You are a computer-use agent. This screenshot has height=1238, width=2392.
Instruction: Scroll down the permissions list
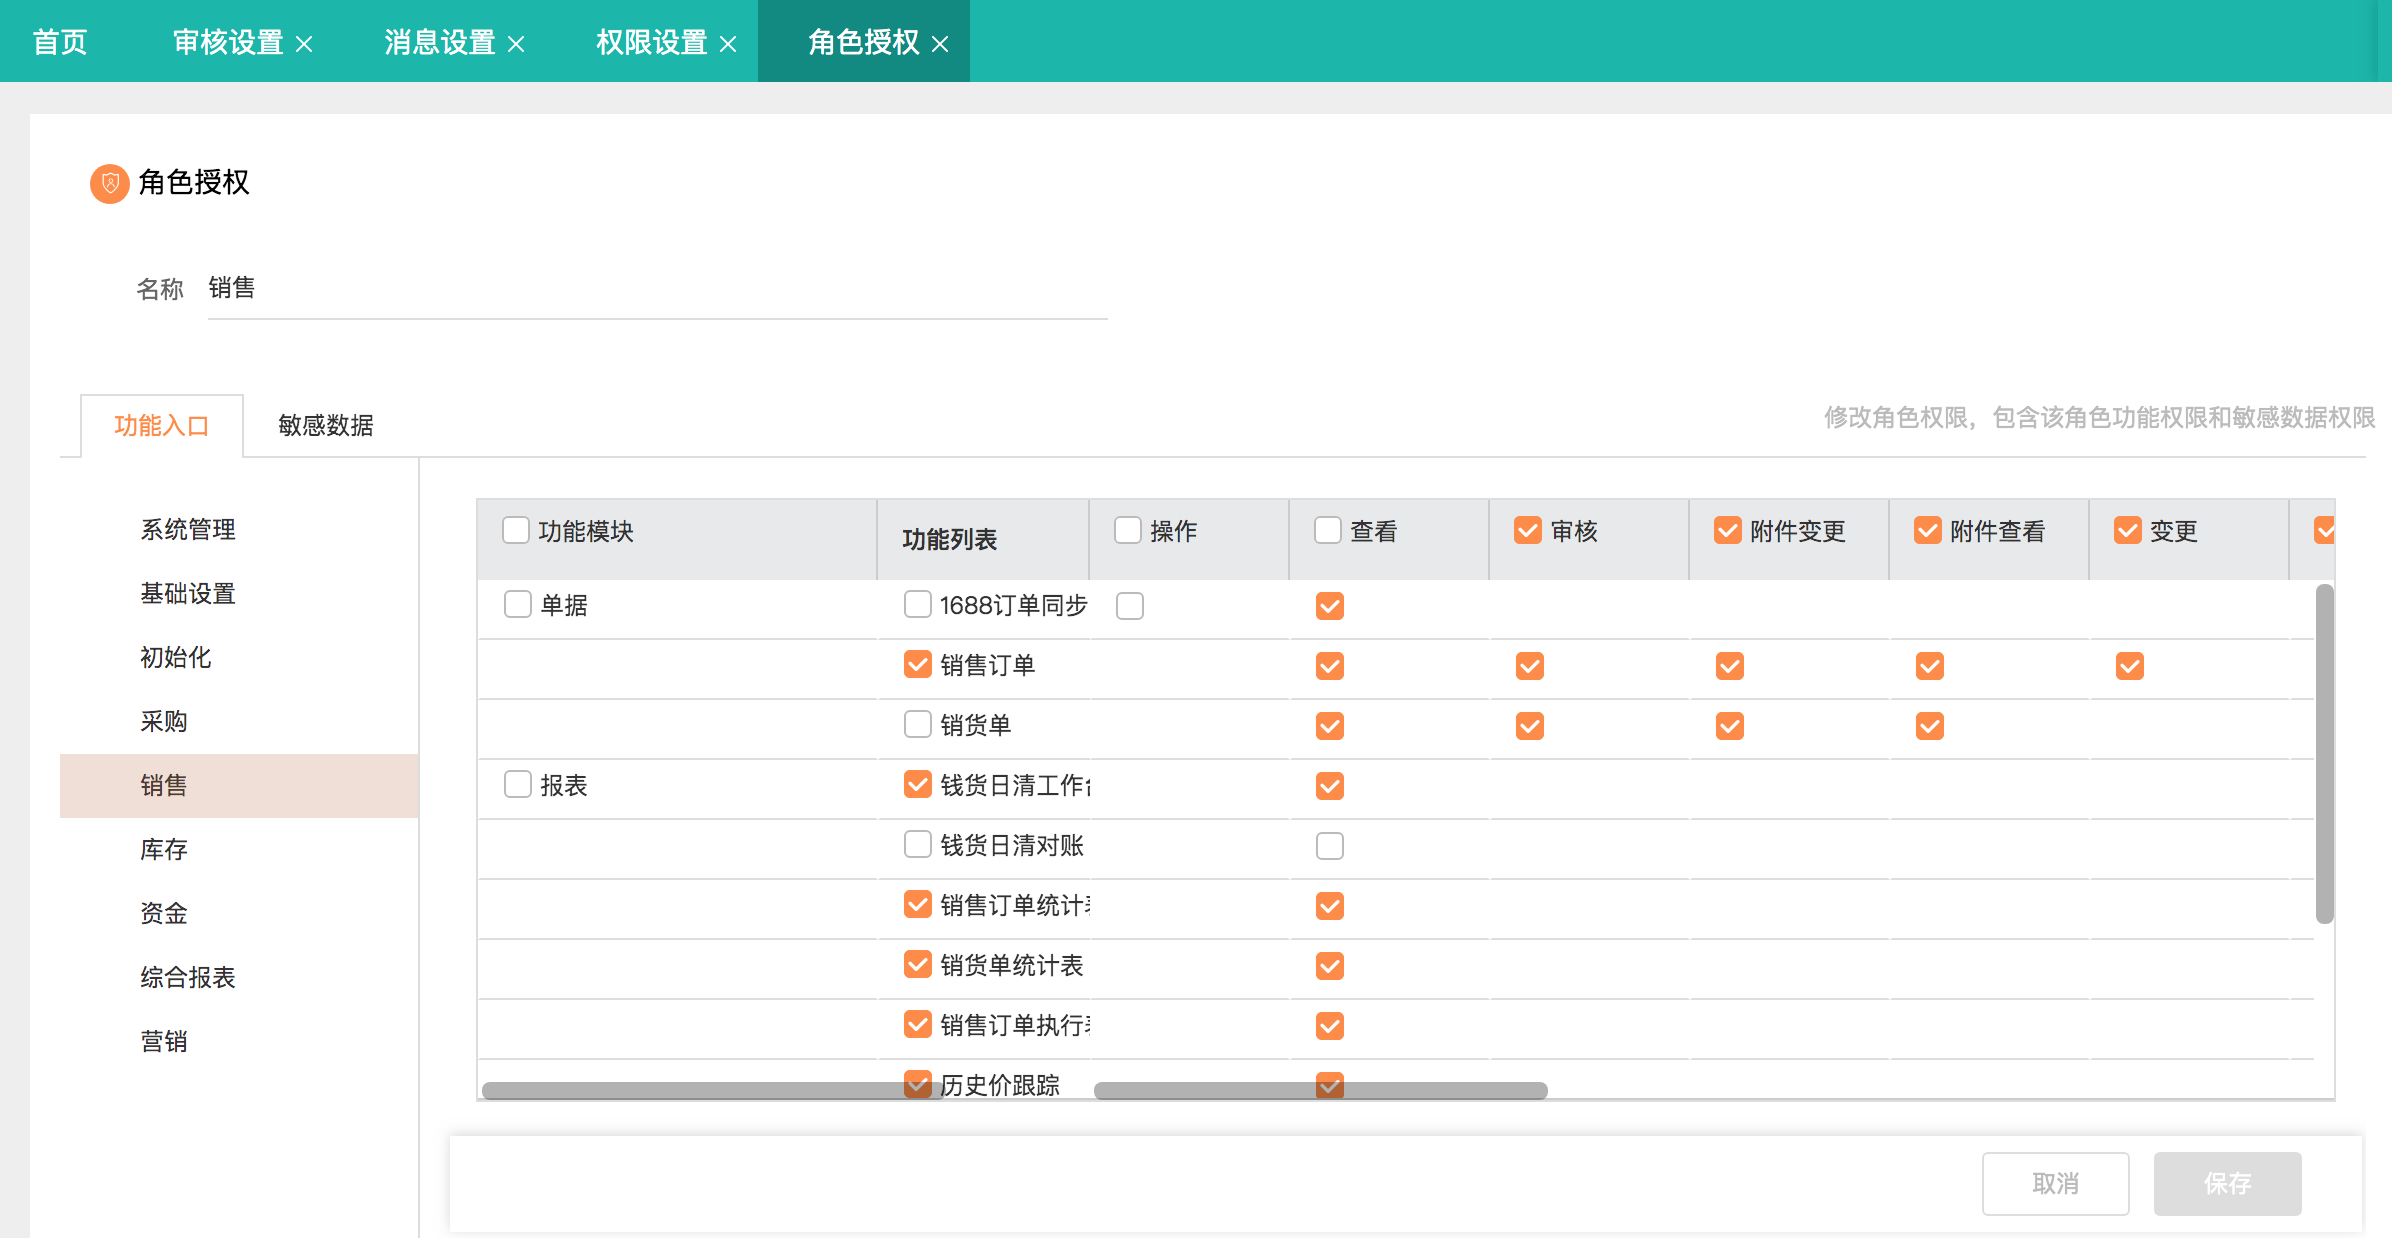pos(2324,1026)
